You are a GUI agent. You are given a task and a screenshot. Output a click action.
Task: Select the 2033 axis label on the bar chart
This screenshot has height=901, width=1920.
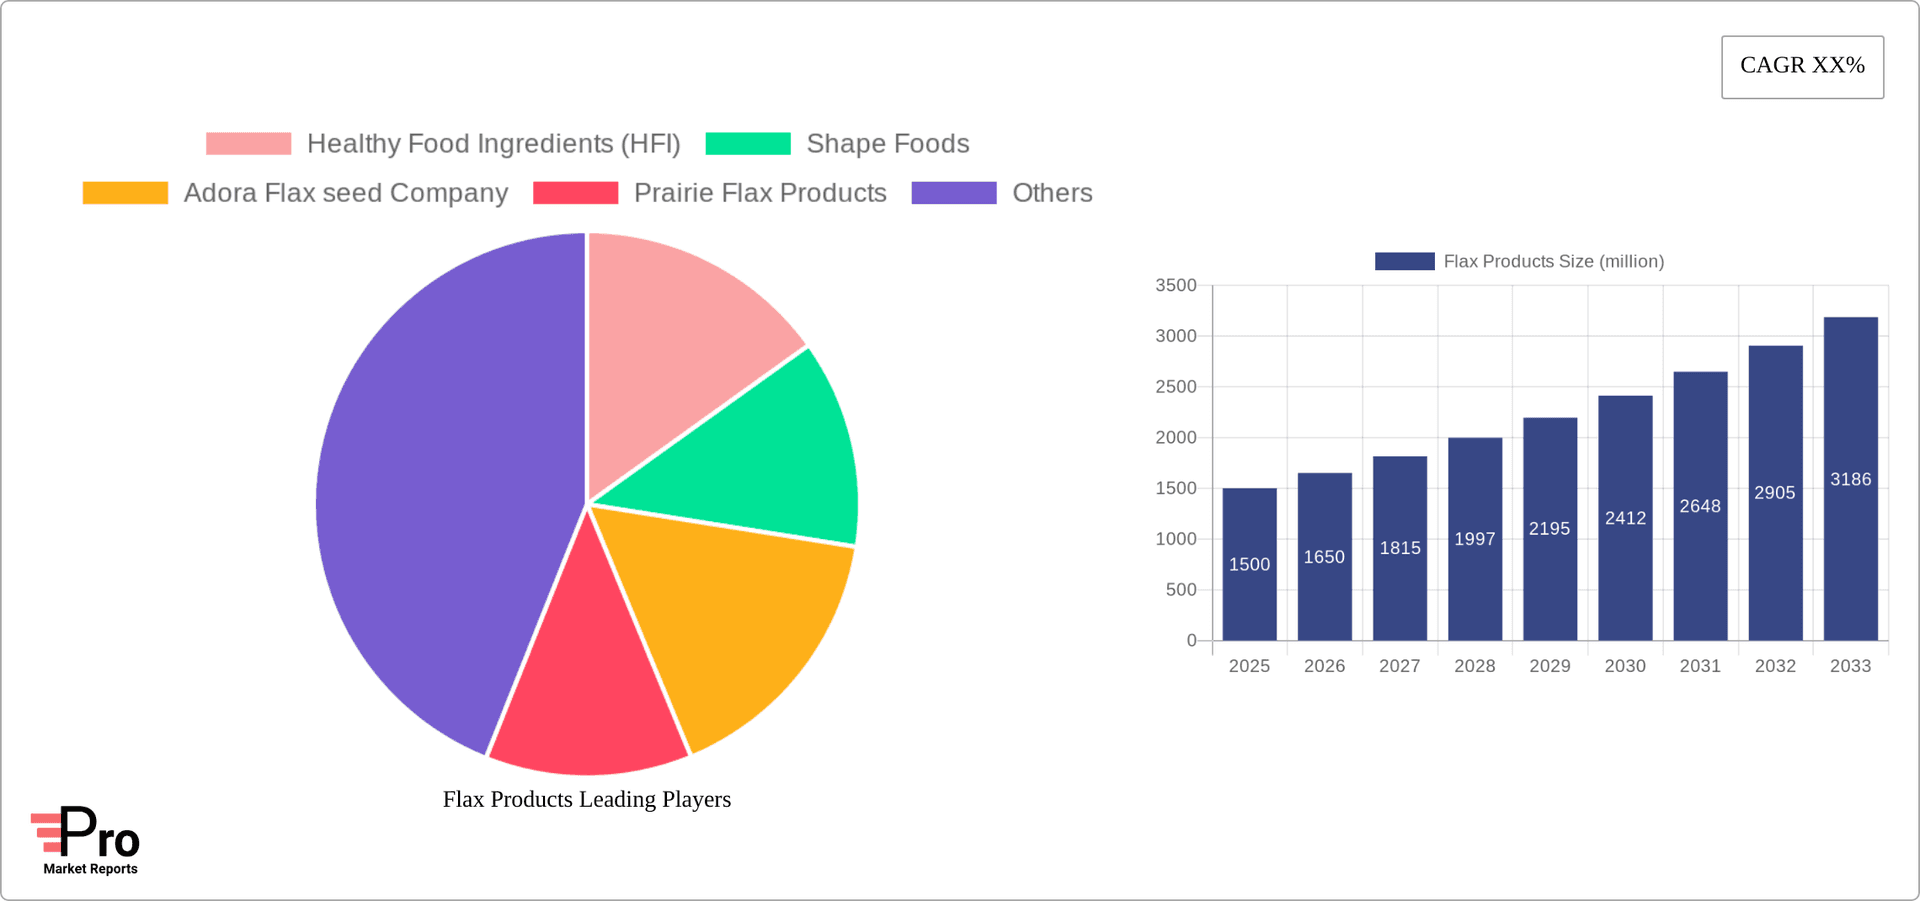[1850, 665]
